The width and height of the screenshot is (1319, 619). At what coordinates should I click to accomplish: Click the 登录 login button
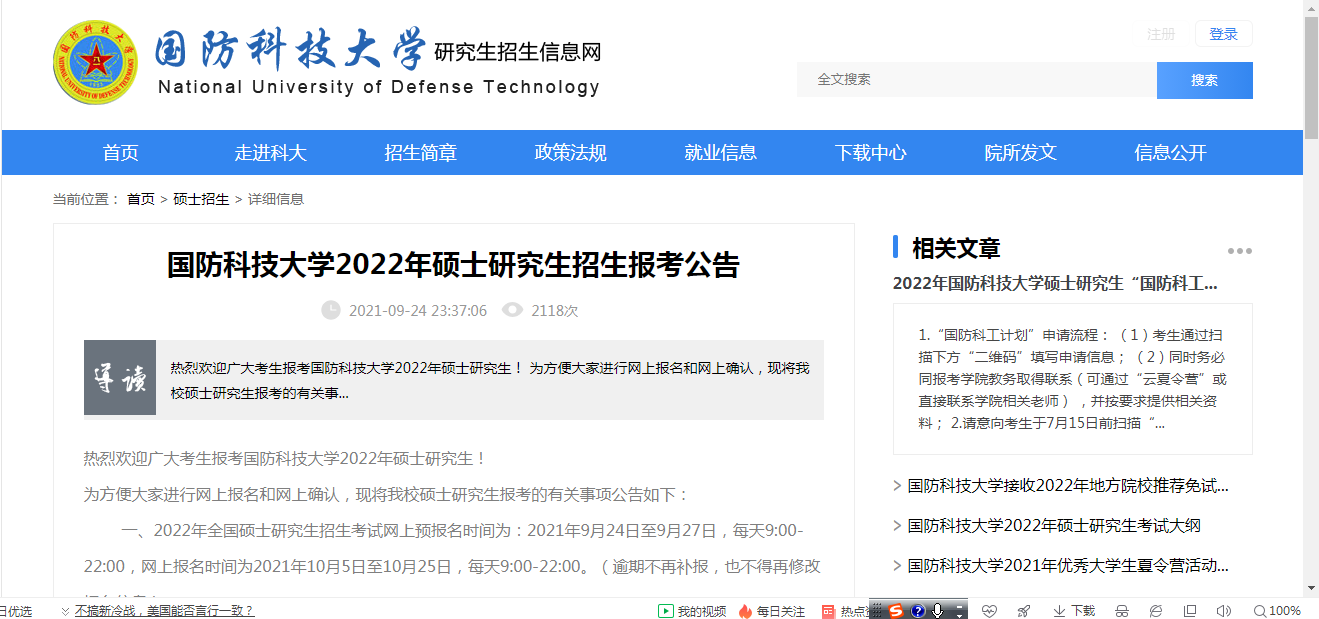click(x=1223, y=34)
